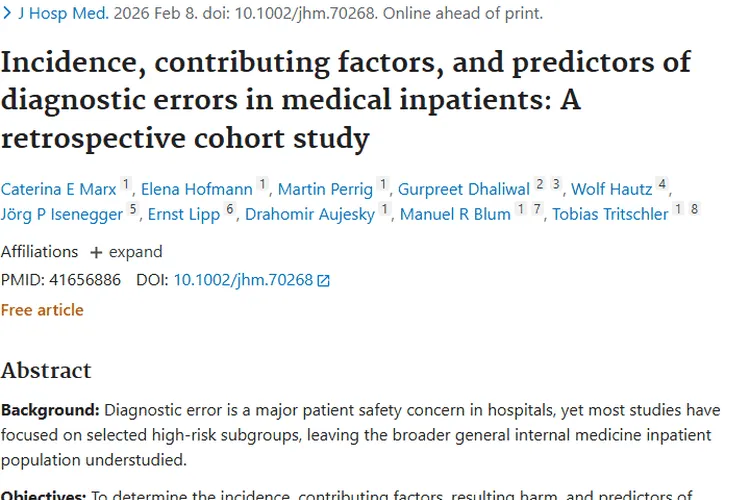
Task: Open author Elena Hofmann
Action: coord(197,189)
